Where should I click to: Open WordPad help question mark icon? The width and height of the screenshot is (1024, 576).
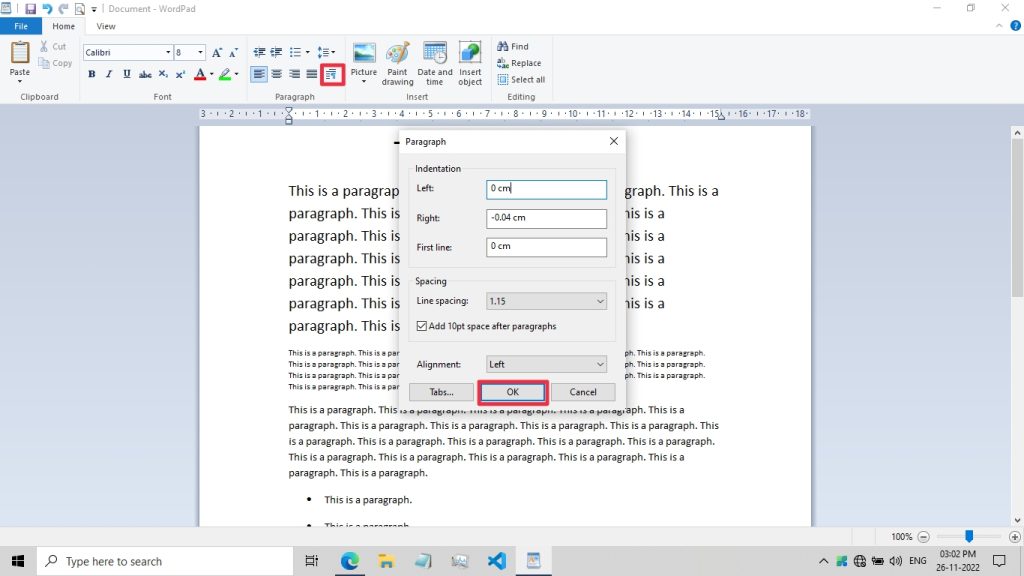[1016, 26]
